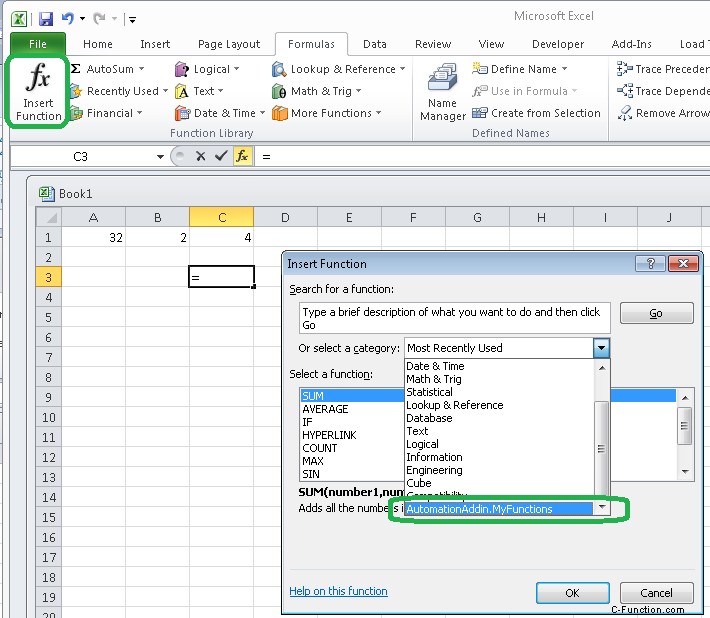Choose Statistical in the category list
Viewport: 710px width, 618px height.
430,392
